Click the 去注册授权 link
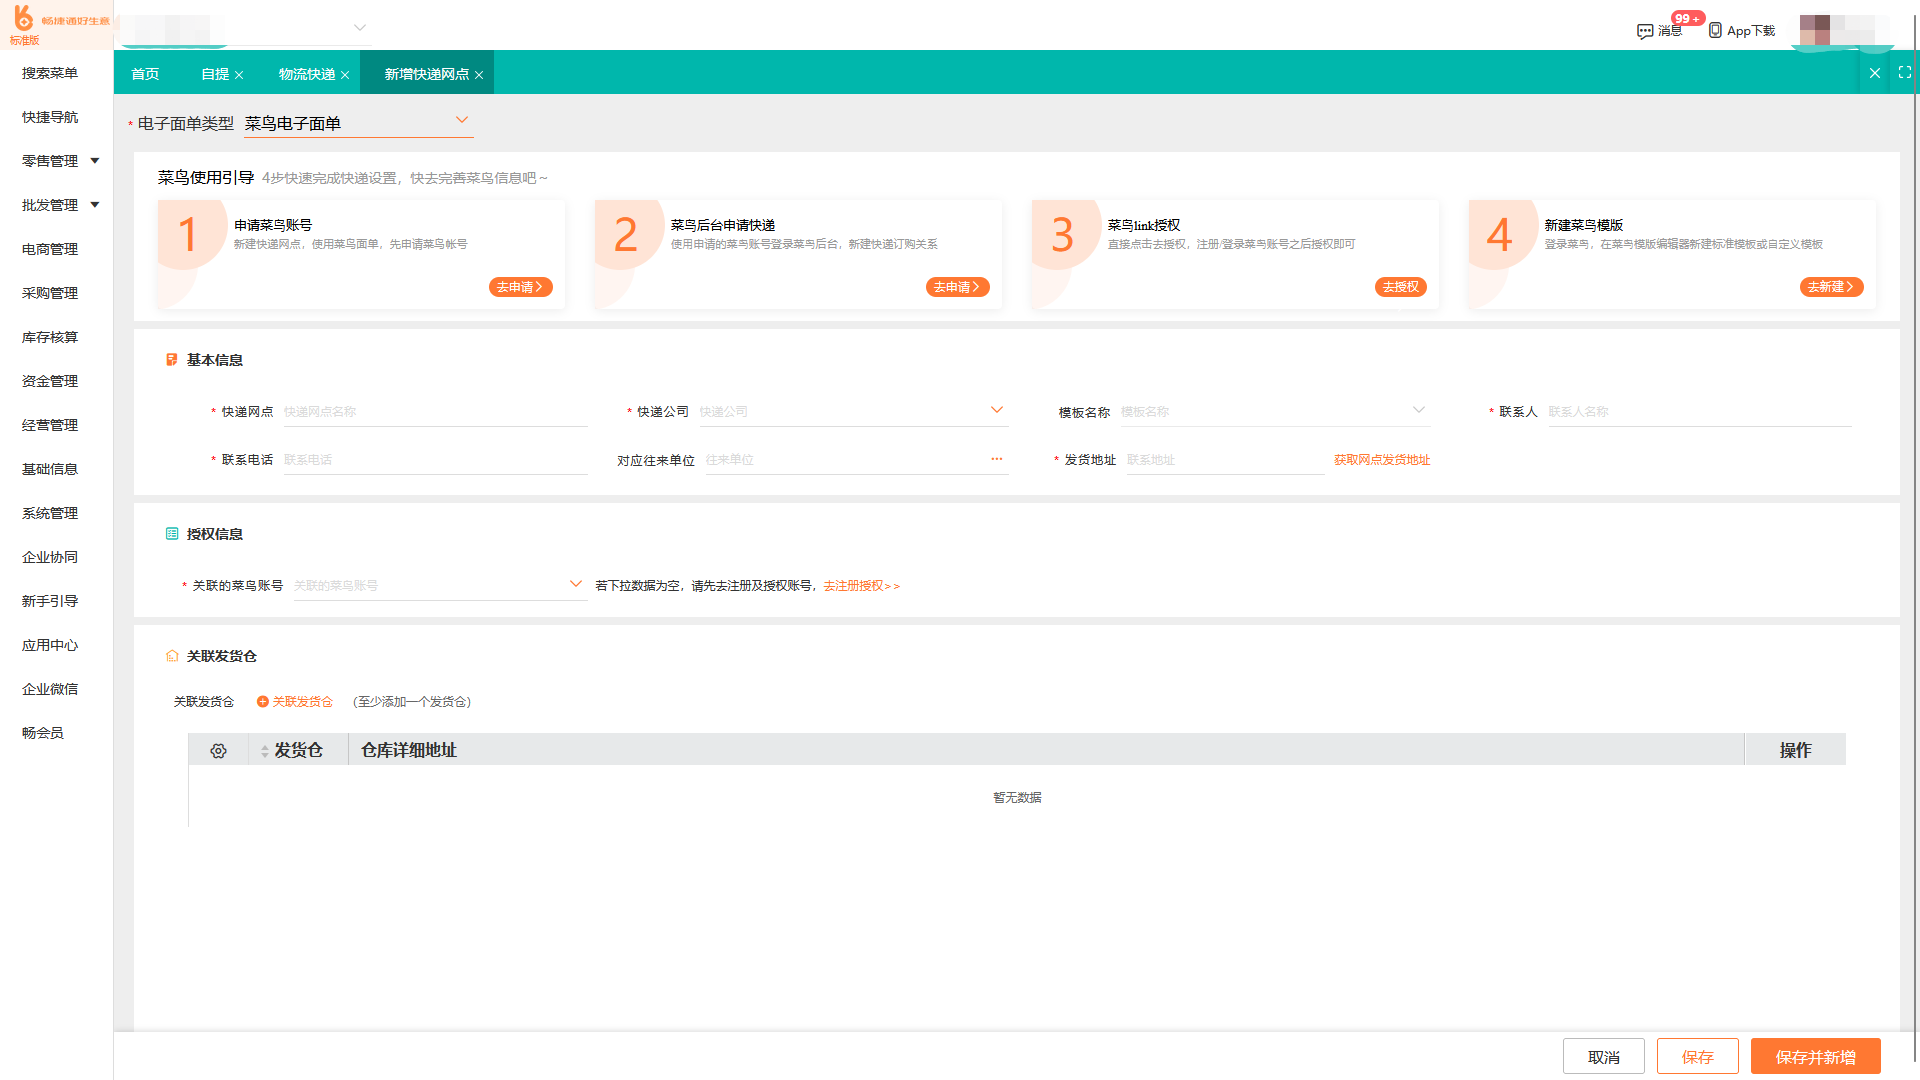 coord(856,584)
